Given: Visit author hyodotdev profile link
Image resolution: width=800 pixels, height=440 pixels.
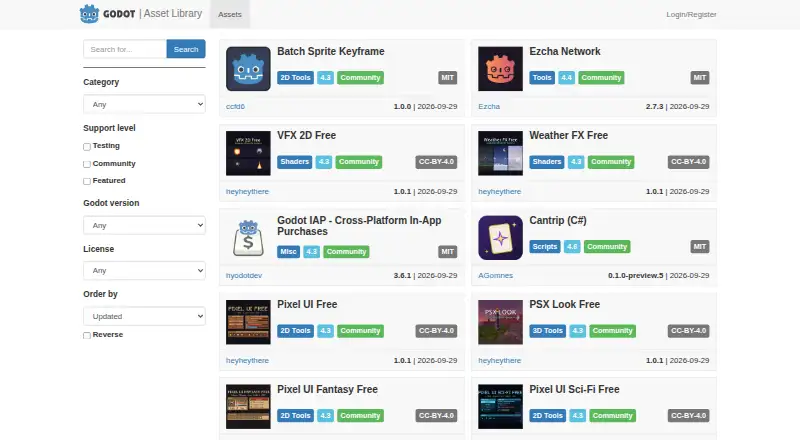Looking at the screenshot, I should coord(243,275).
